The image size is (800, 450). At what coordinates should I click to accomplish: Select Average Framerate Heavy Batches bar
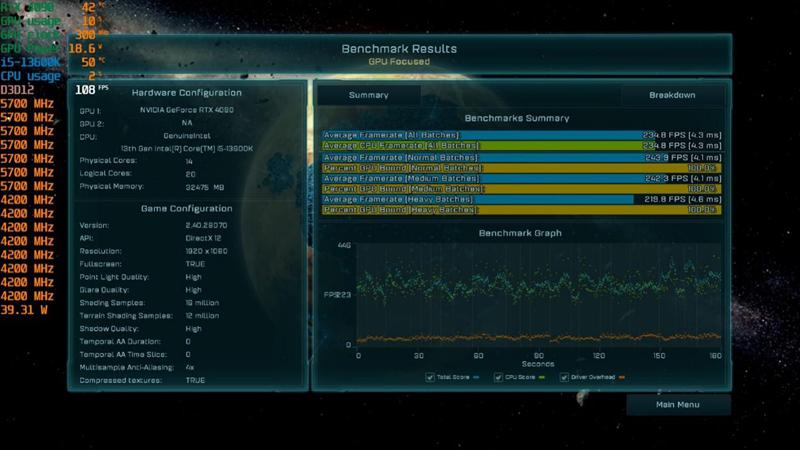click(480, 200)
